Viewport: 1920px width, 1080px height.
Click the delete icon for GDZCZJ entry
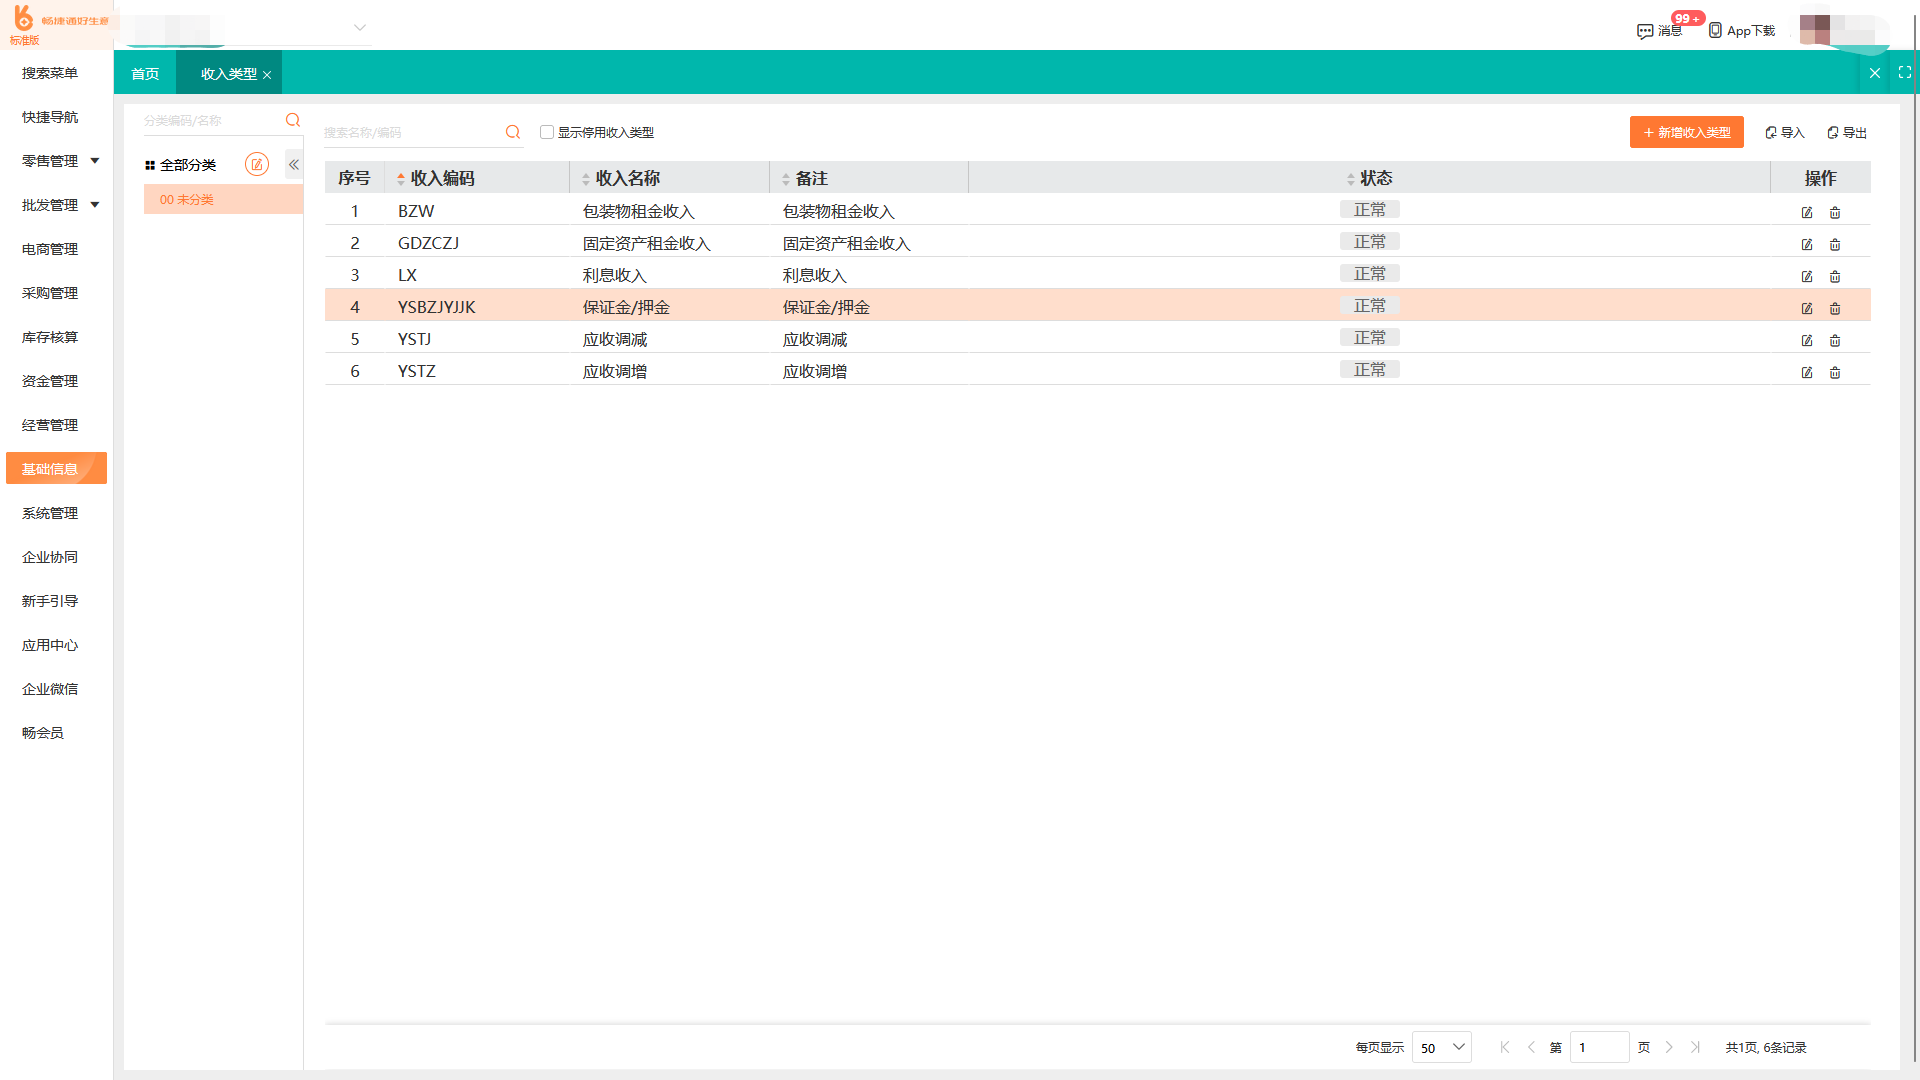point(1836,243)
